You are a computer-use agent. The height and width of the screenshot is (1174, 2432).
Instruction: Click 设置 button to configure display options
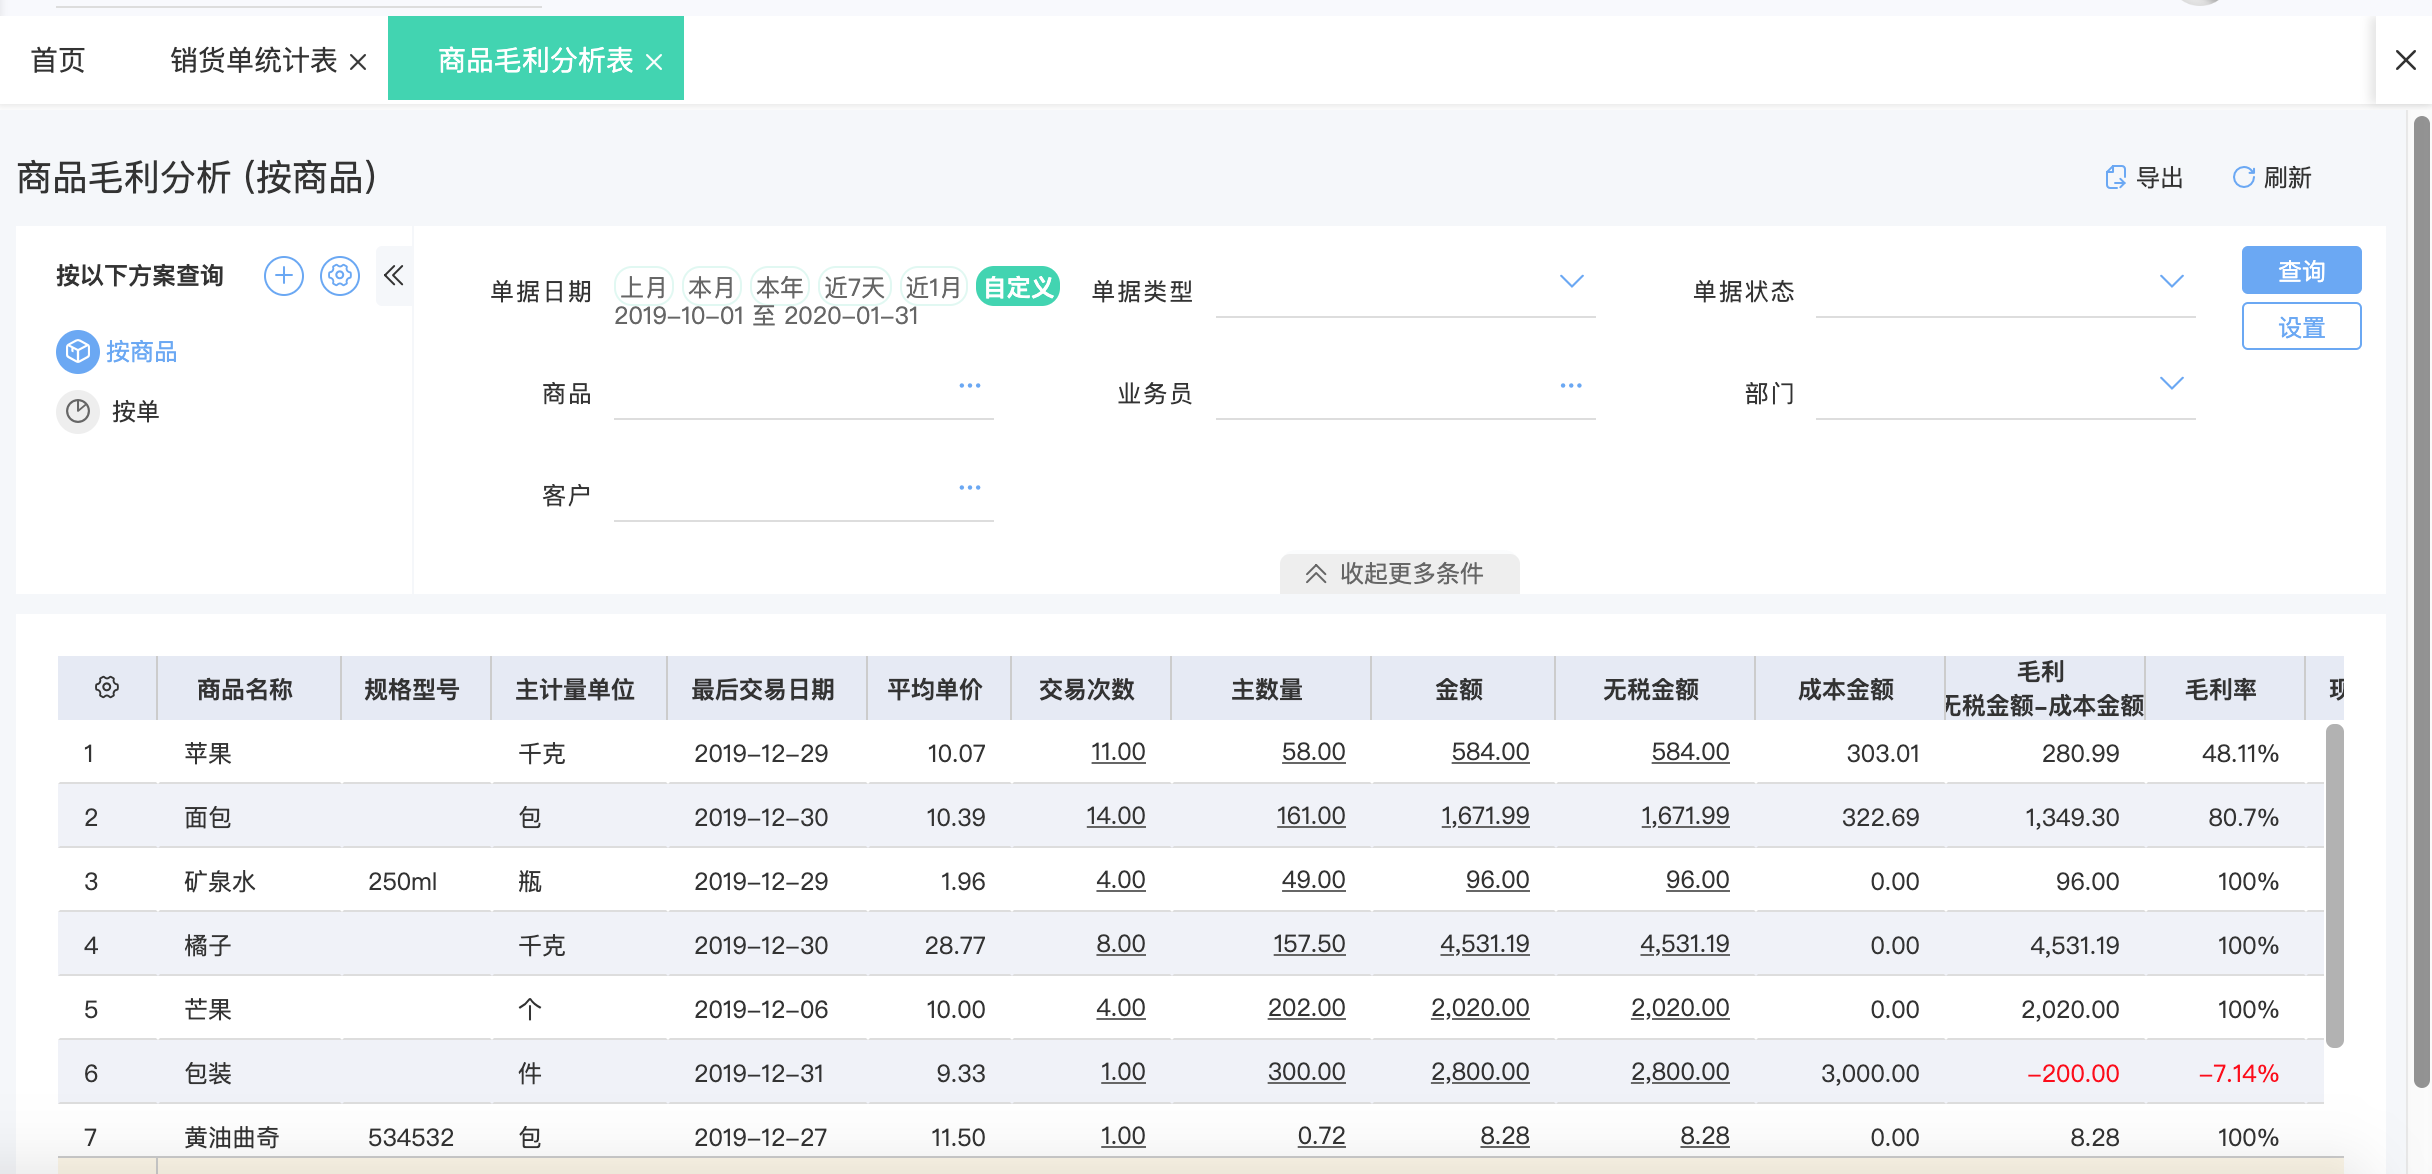(x=2300, y=326)
